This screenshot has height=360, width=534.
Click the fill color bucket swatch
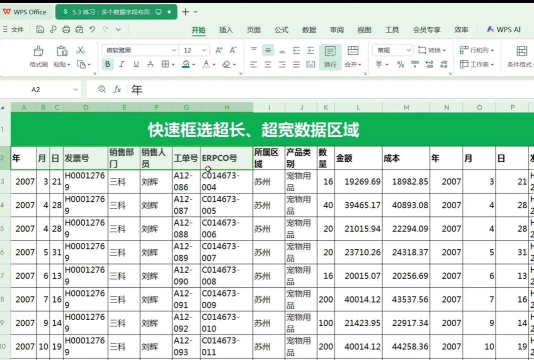coord(186,64)
